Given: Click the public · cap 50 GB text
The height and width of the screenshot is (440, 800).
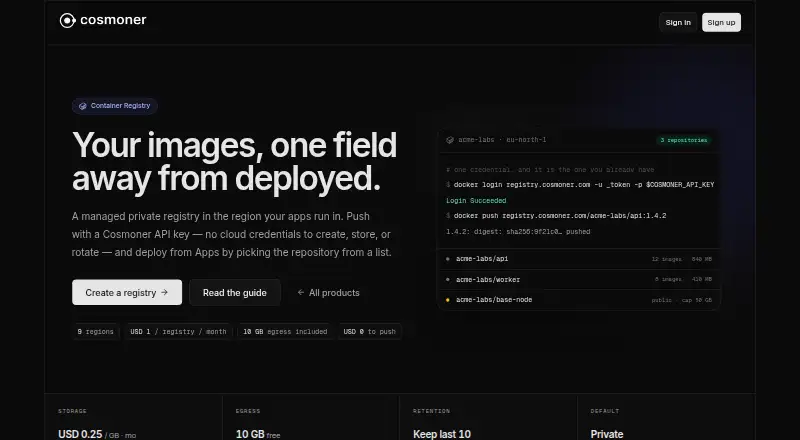Looking at the screenshot, I should (682, 300).
